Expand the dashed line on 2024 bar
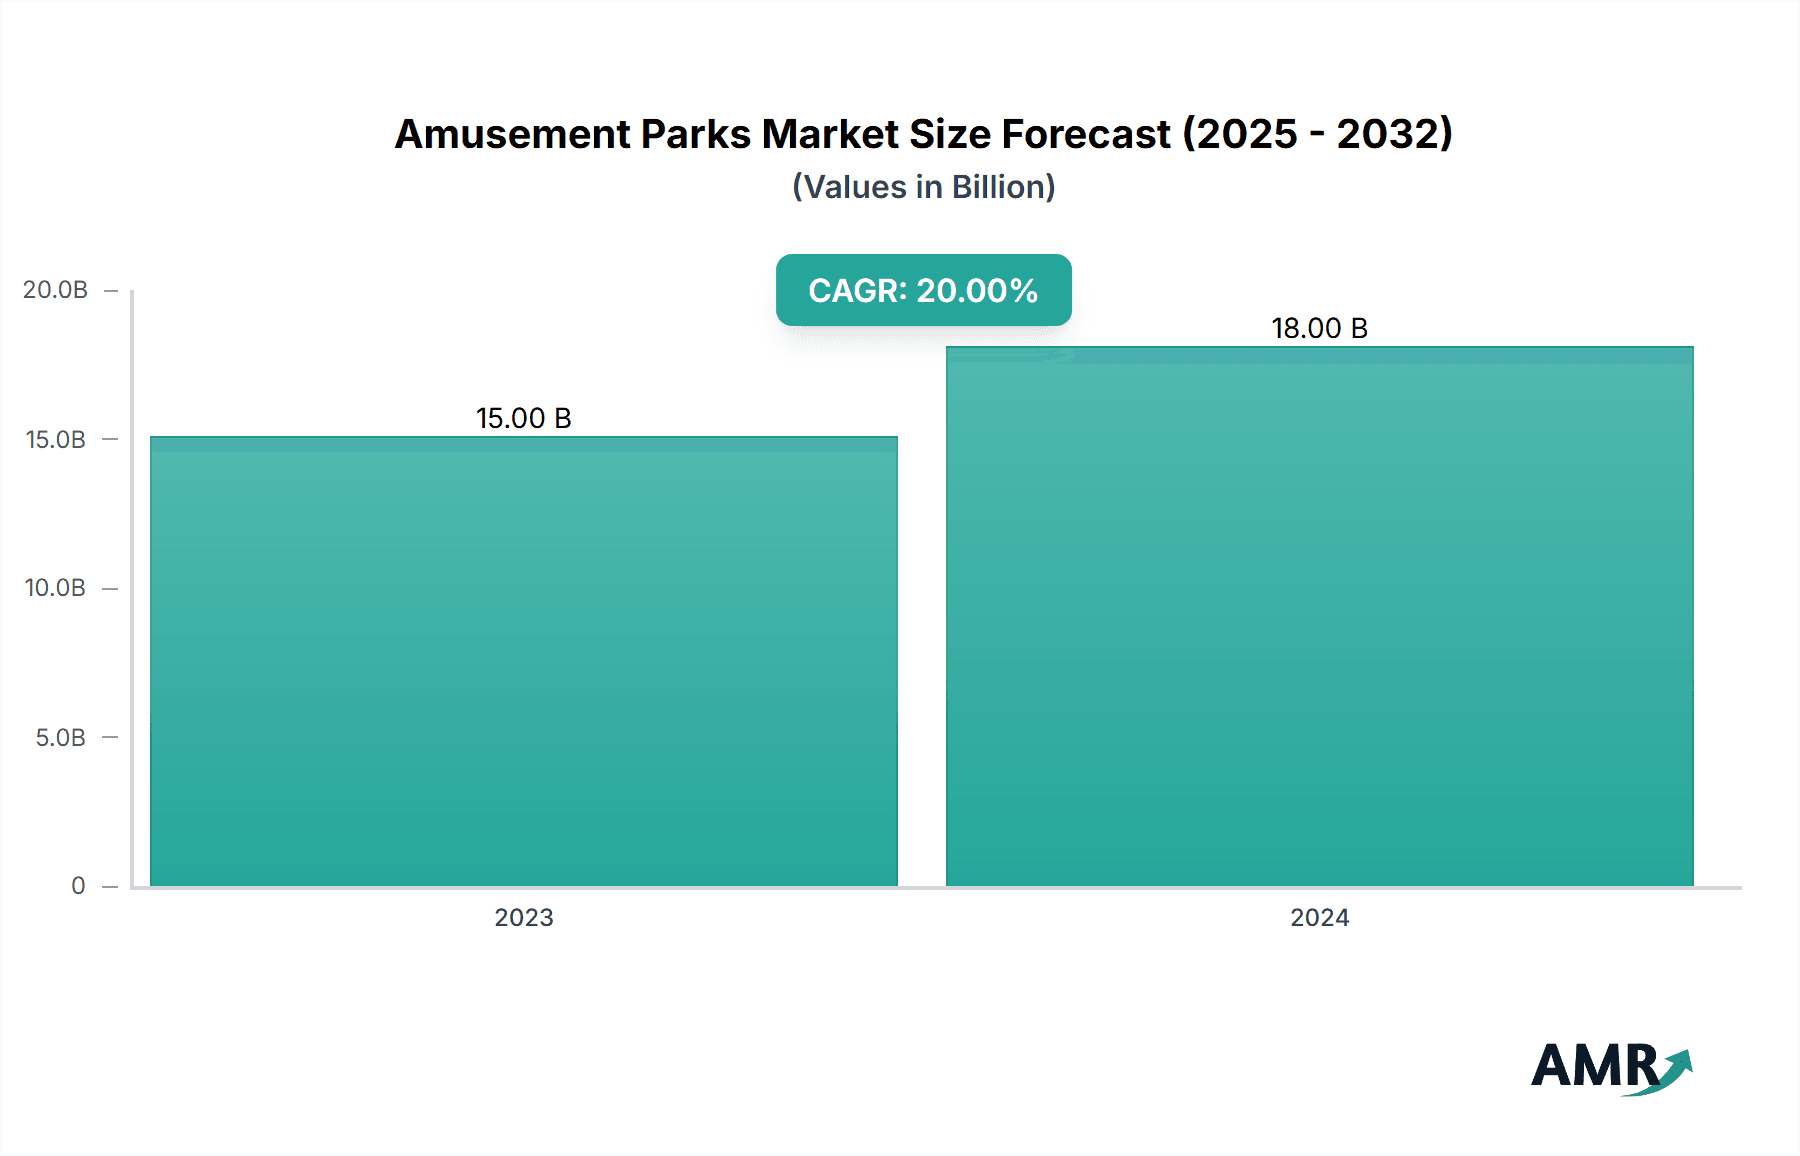 1320,357
